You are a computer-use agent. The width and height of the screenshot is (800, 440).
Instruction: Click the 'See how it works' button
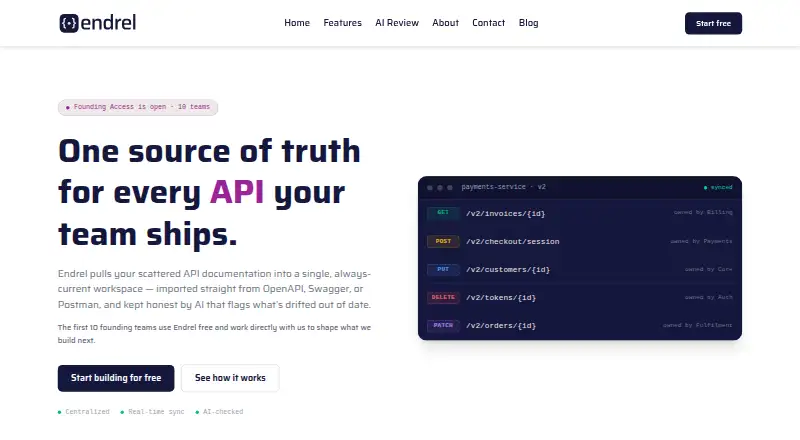pos(230,378)
